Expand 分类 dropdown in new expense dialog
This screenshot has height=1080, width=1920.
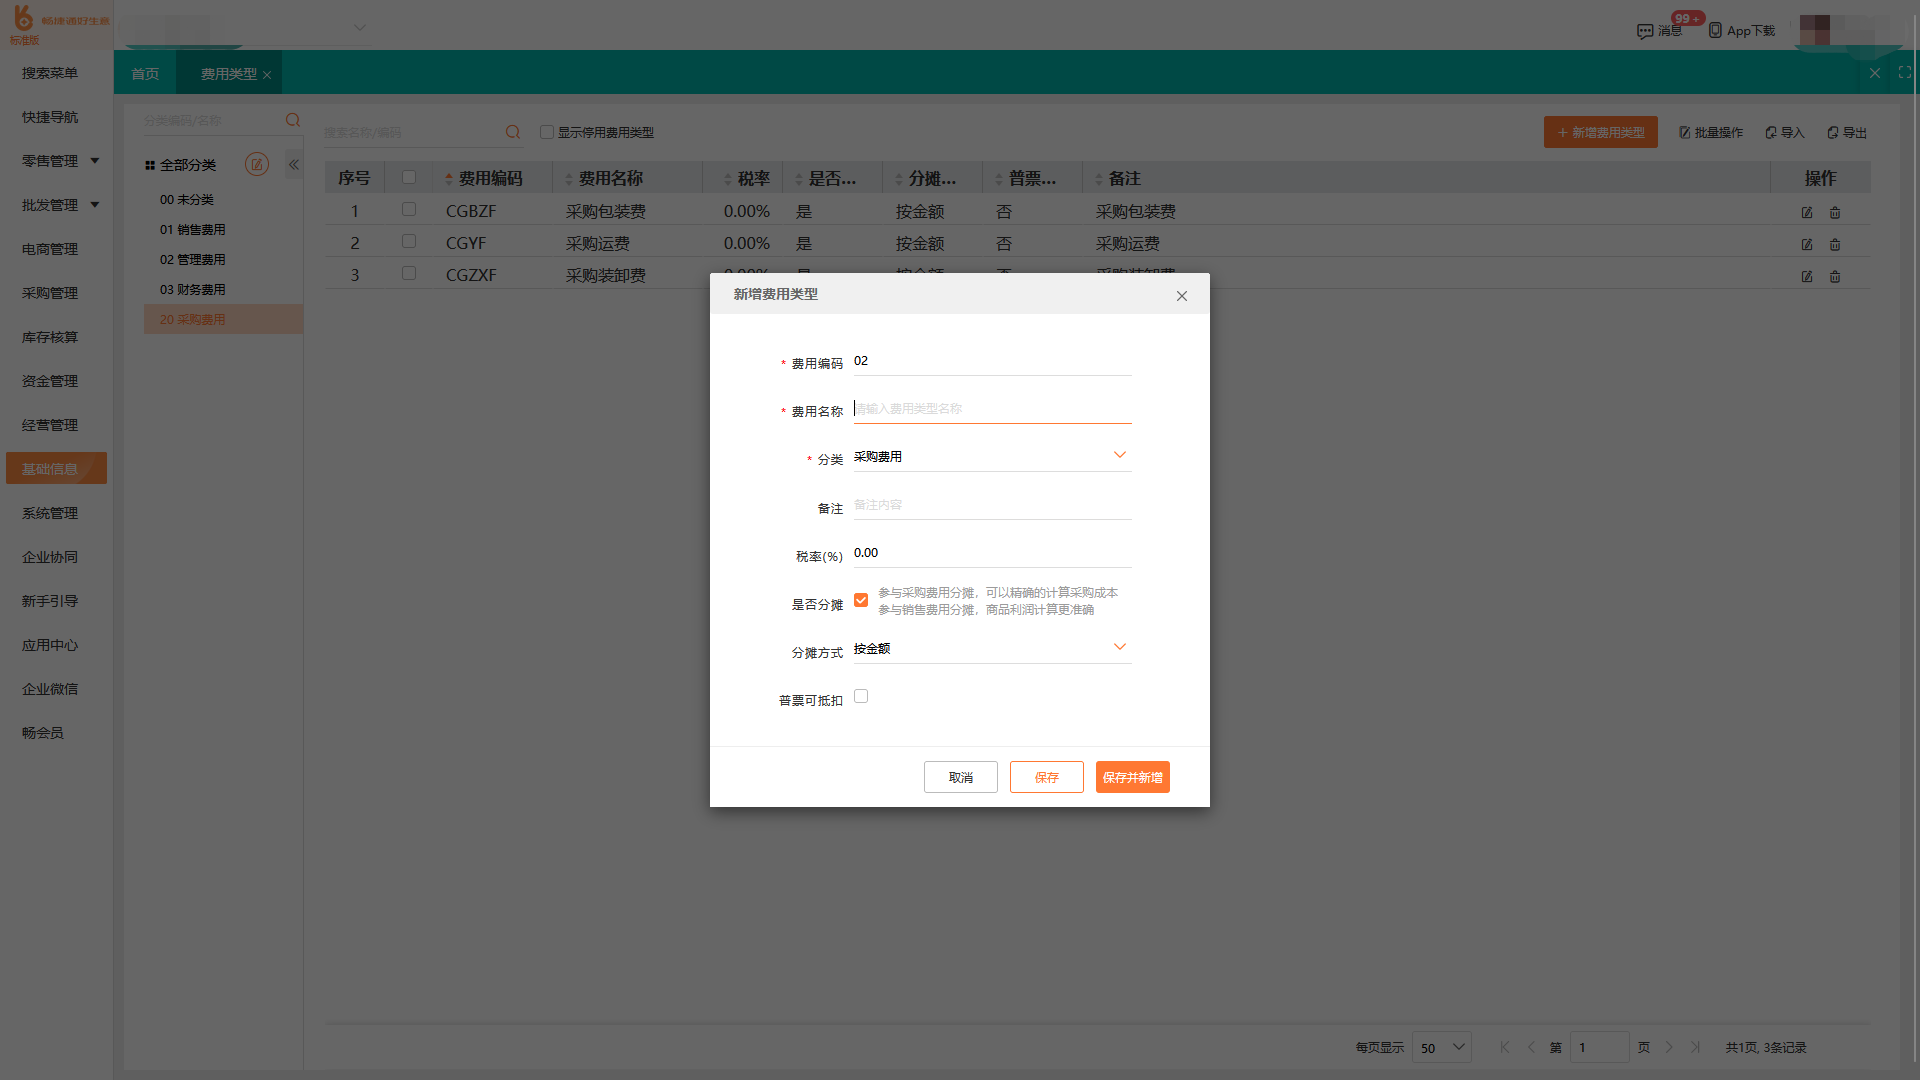click(x=1120, y=456)
